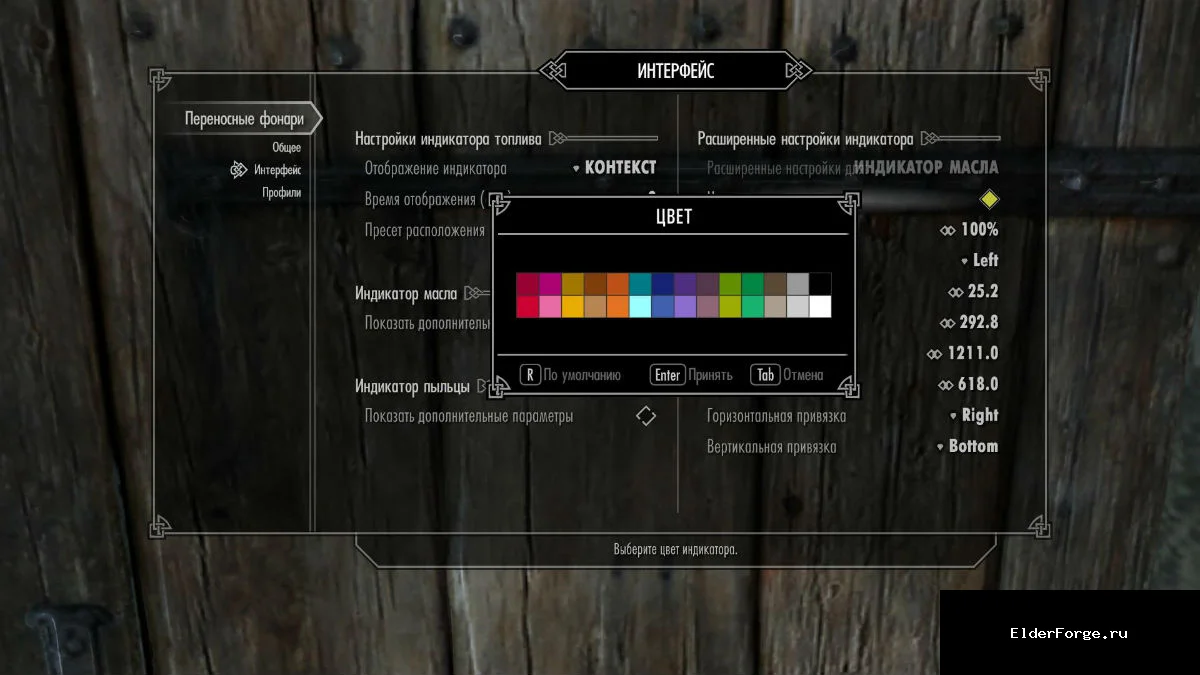Click the slider icon next to 25.2

click(954, 292)
